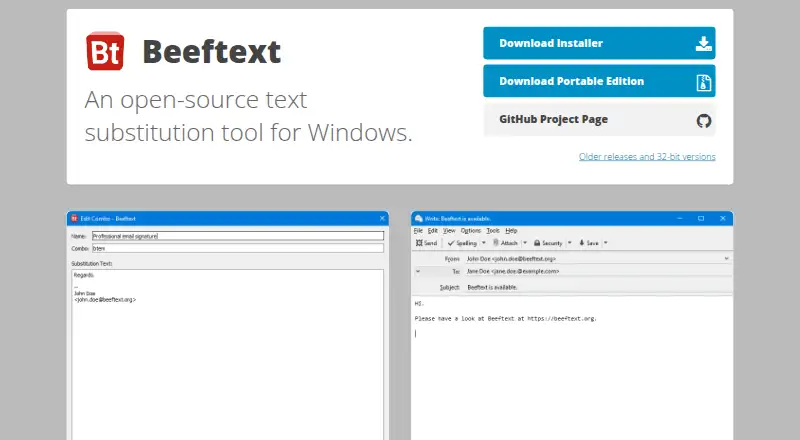Click the Download Portable Edition button
Image resolution: width=800 pixels, height=440 pixels.
pyautogui.click(x=599, y=81)
